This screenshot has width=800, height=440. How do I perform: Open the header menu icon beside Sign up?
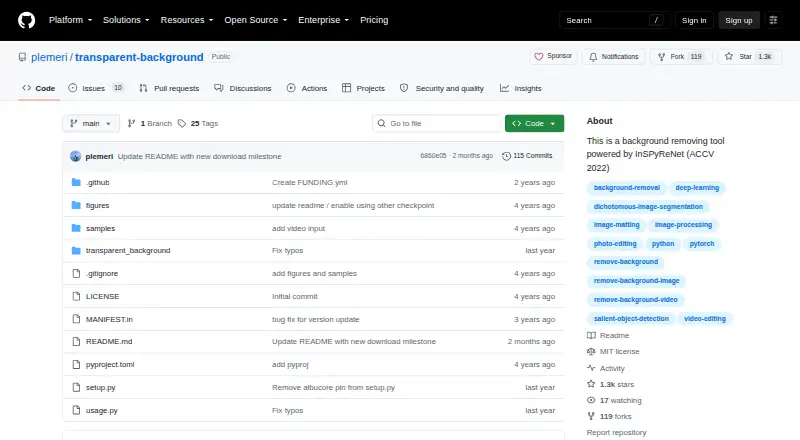coord(773,20)
